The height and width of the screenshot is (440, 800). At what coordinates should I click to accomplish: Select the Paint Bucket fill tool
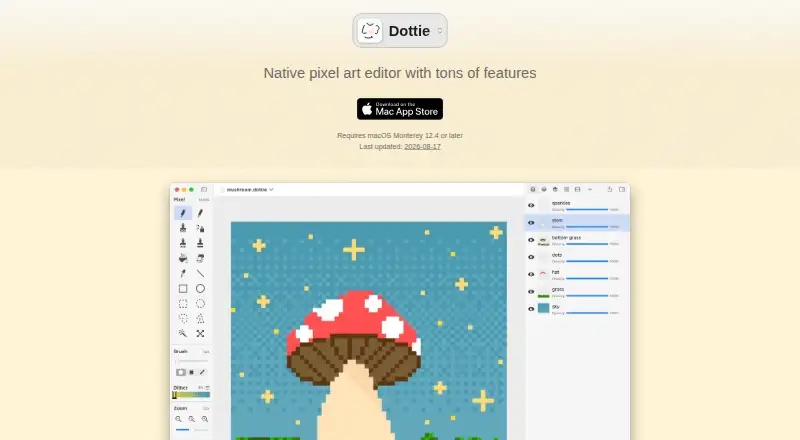183,258
